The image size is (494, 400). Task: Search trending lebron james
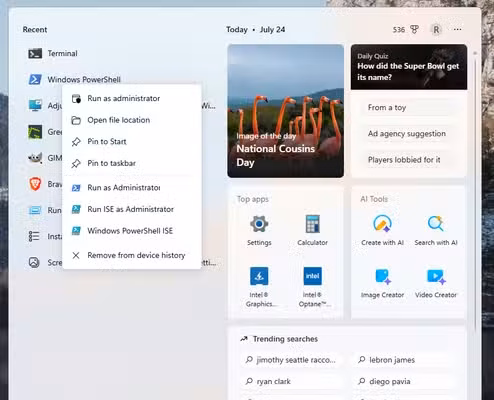coord(404,360)
